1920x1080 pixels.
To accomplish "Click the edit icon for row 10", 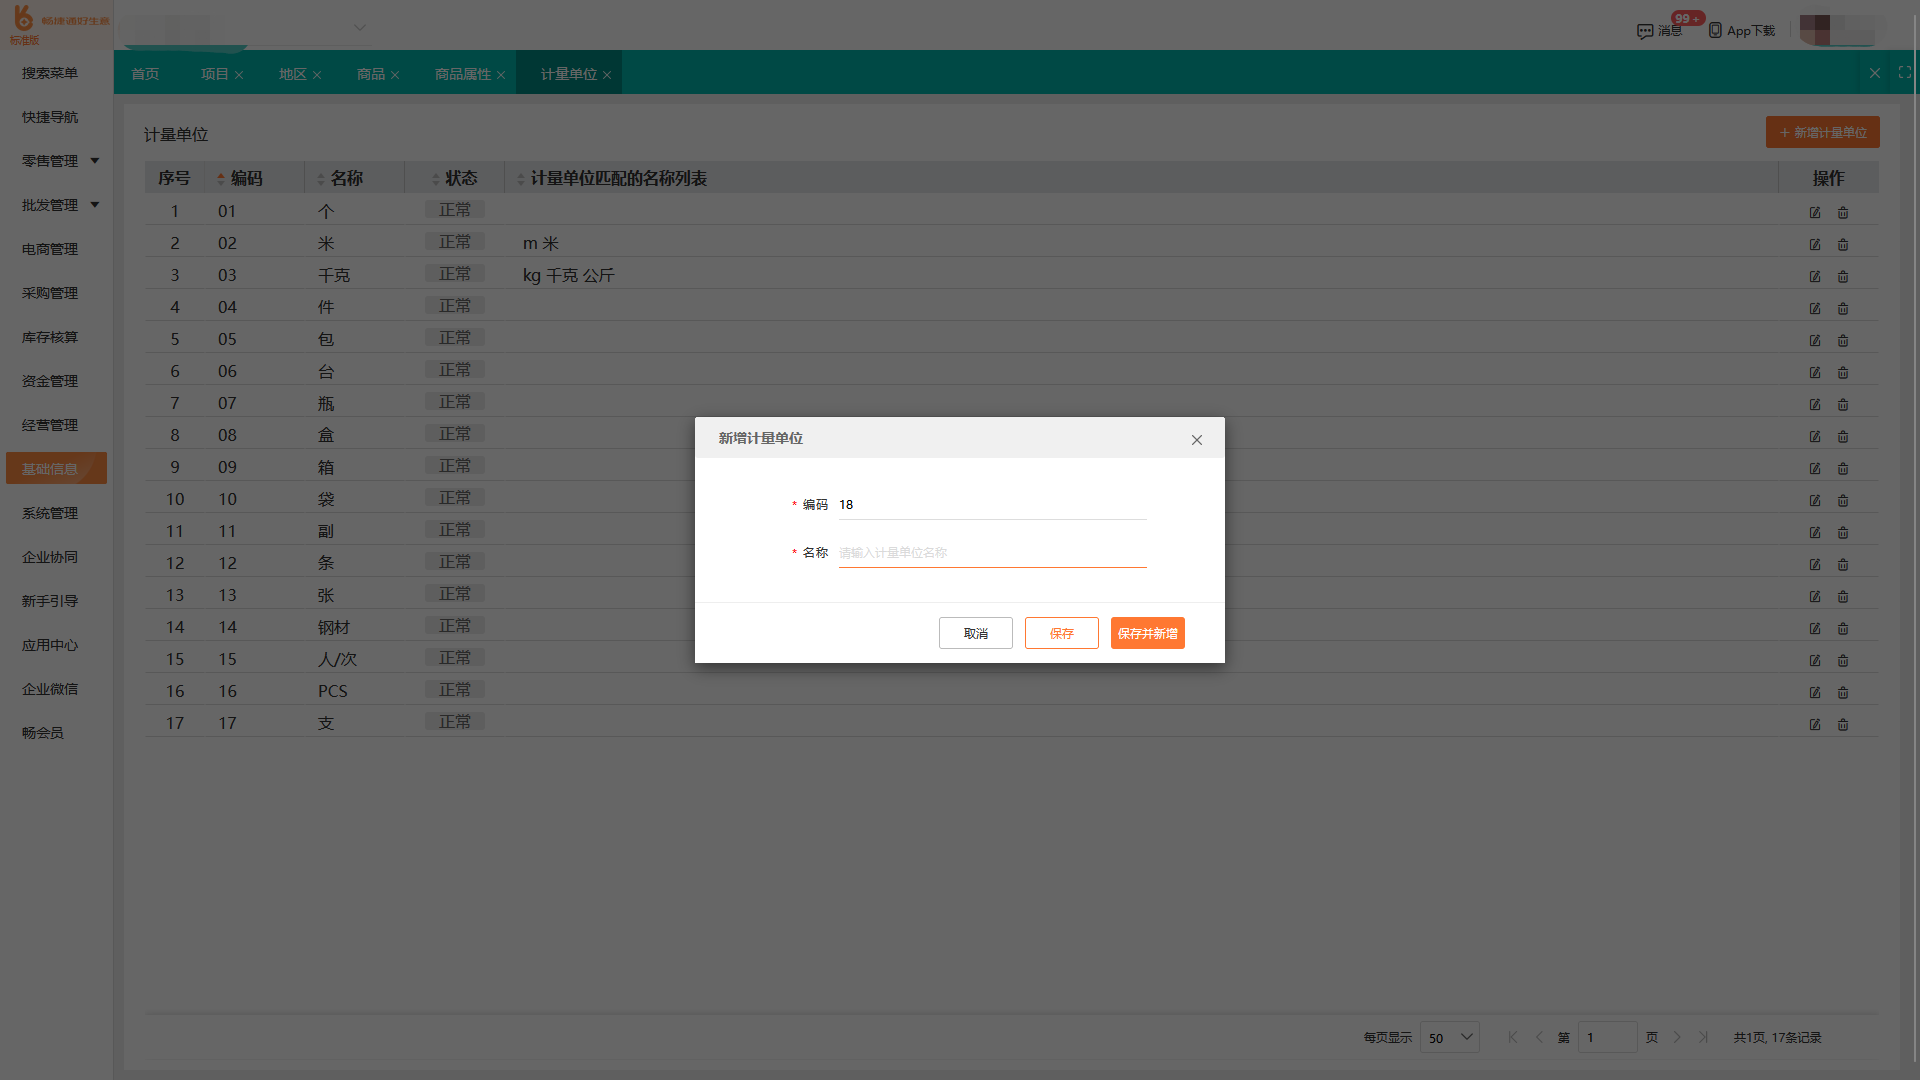I will 1815,500.
